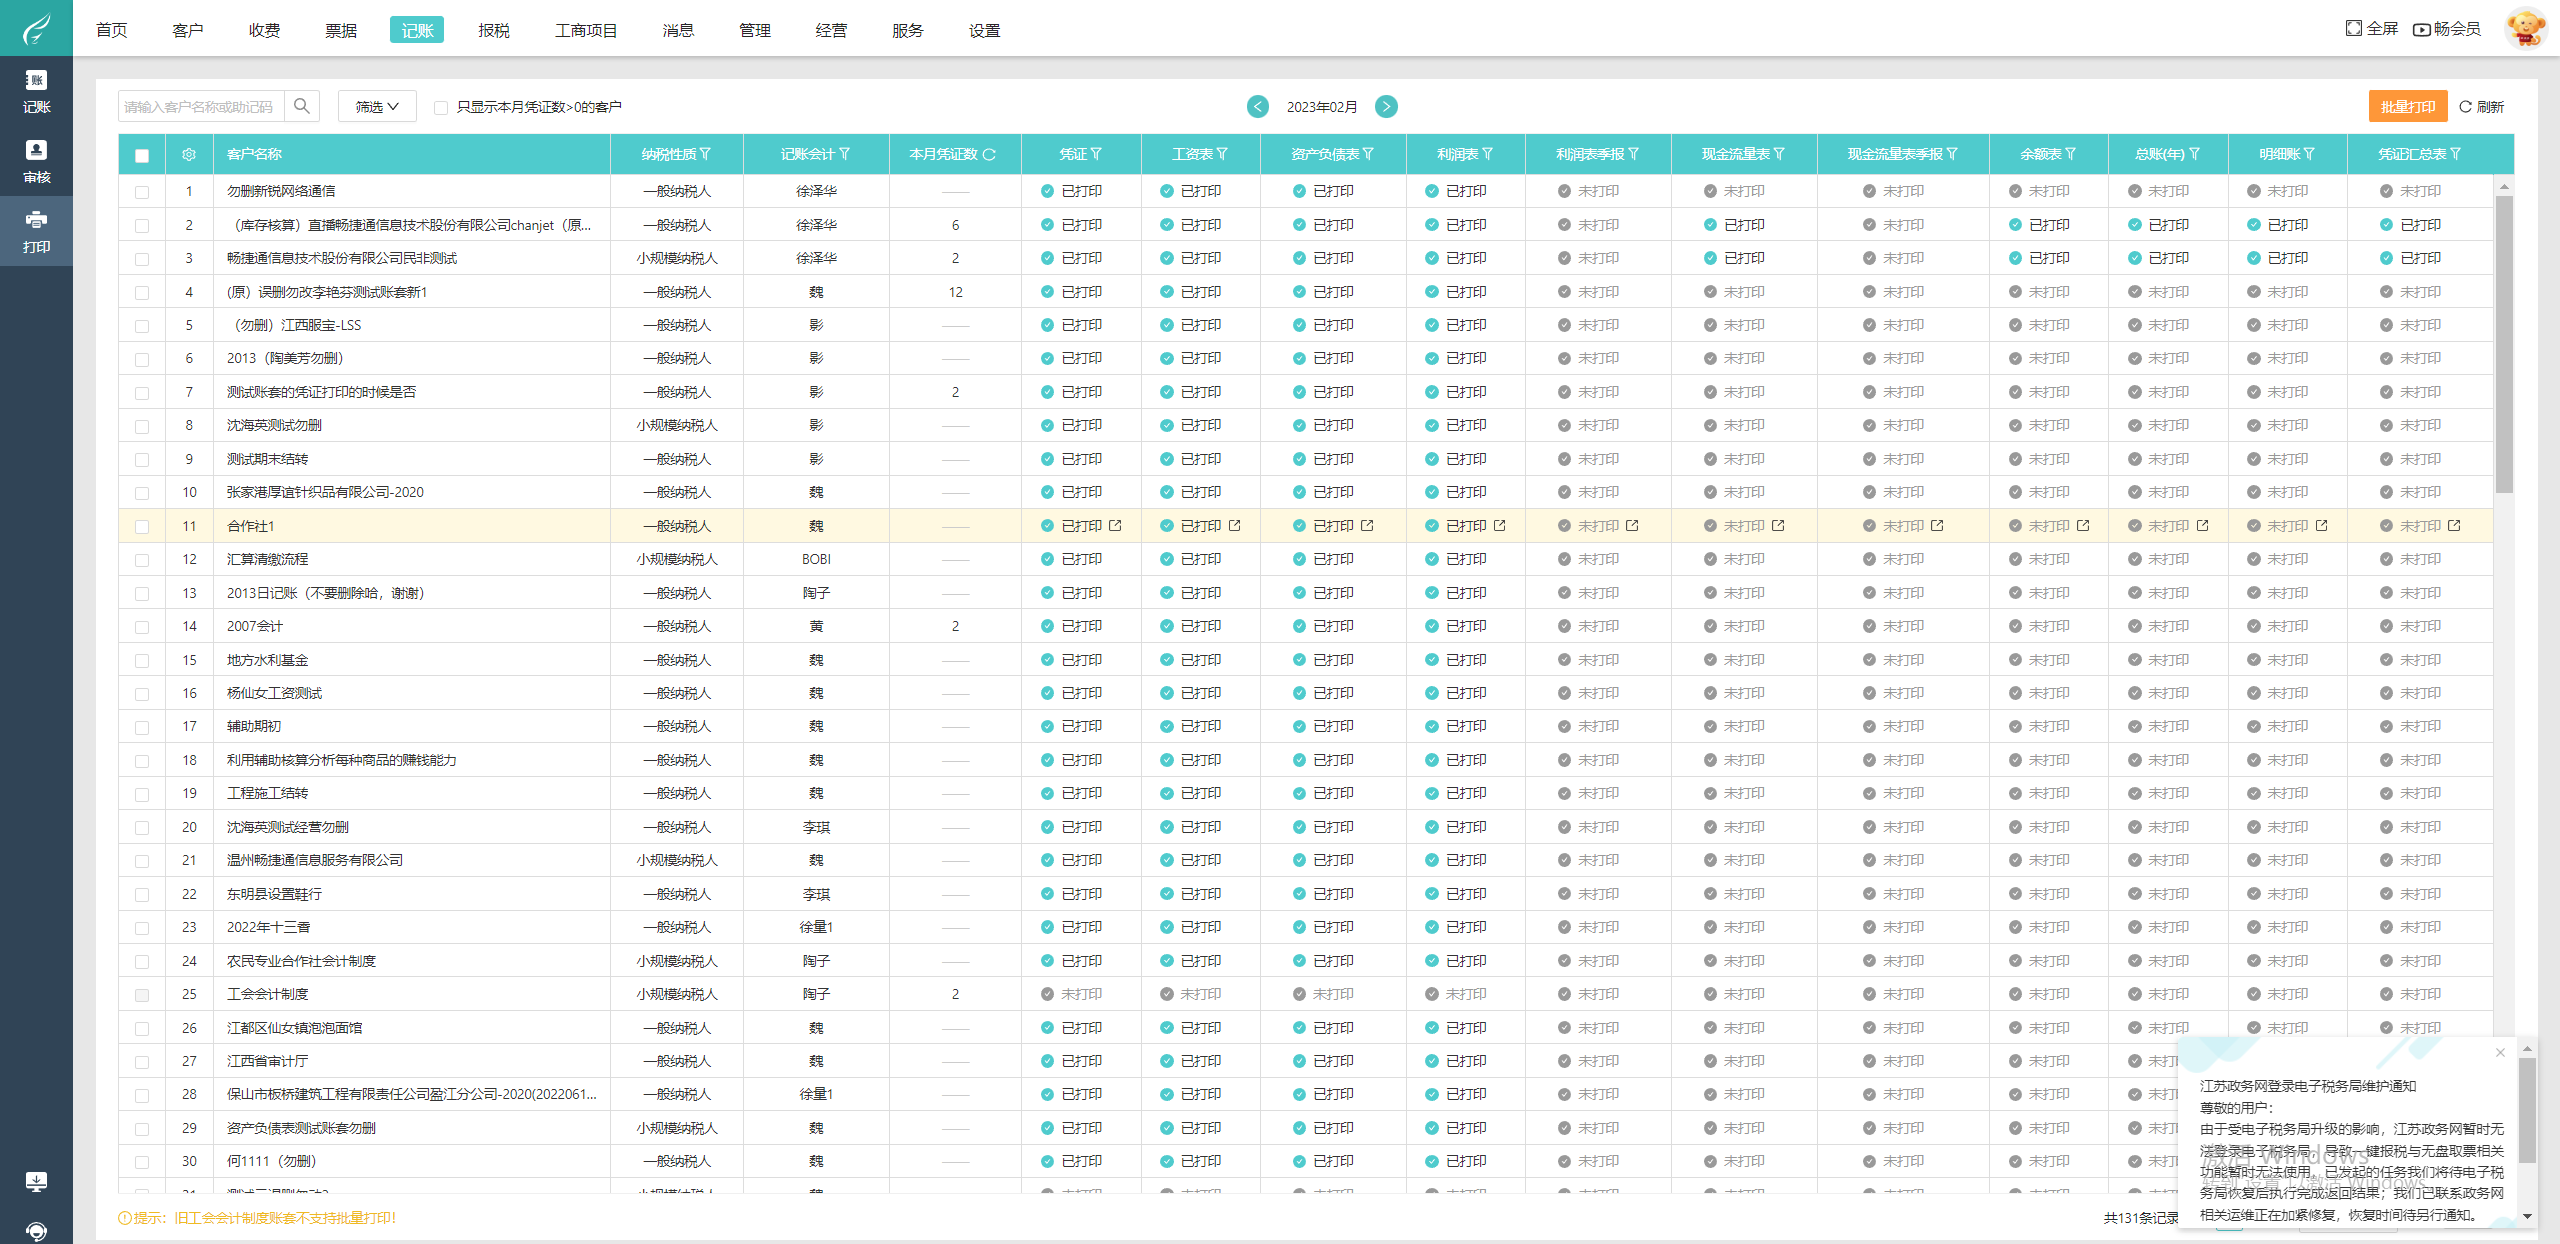The image size is (2560, 1244).
Task: Check the row 1 checkbox for 勿删神税网络通信
Action: (x=142, y=191)
